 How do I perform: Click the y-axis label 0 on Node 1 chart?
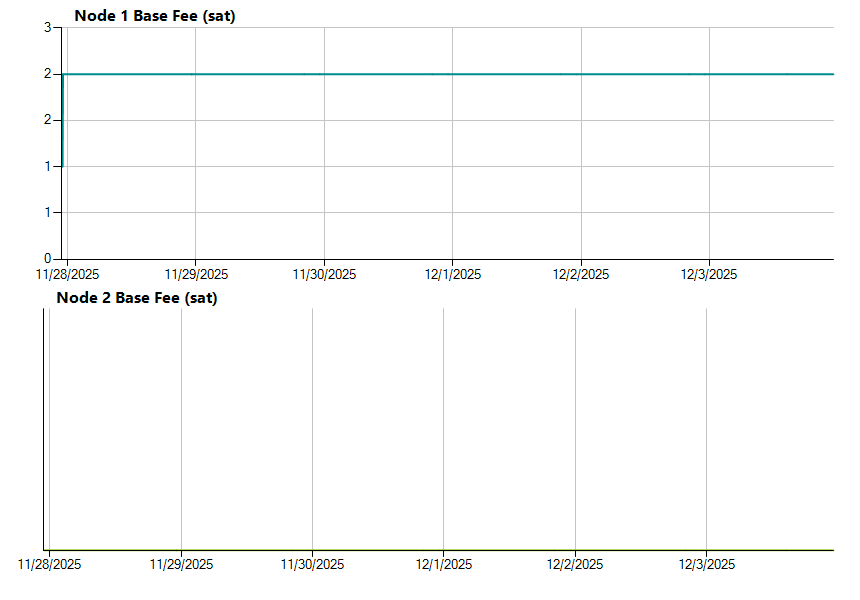(47, 258)
